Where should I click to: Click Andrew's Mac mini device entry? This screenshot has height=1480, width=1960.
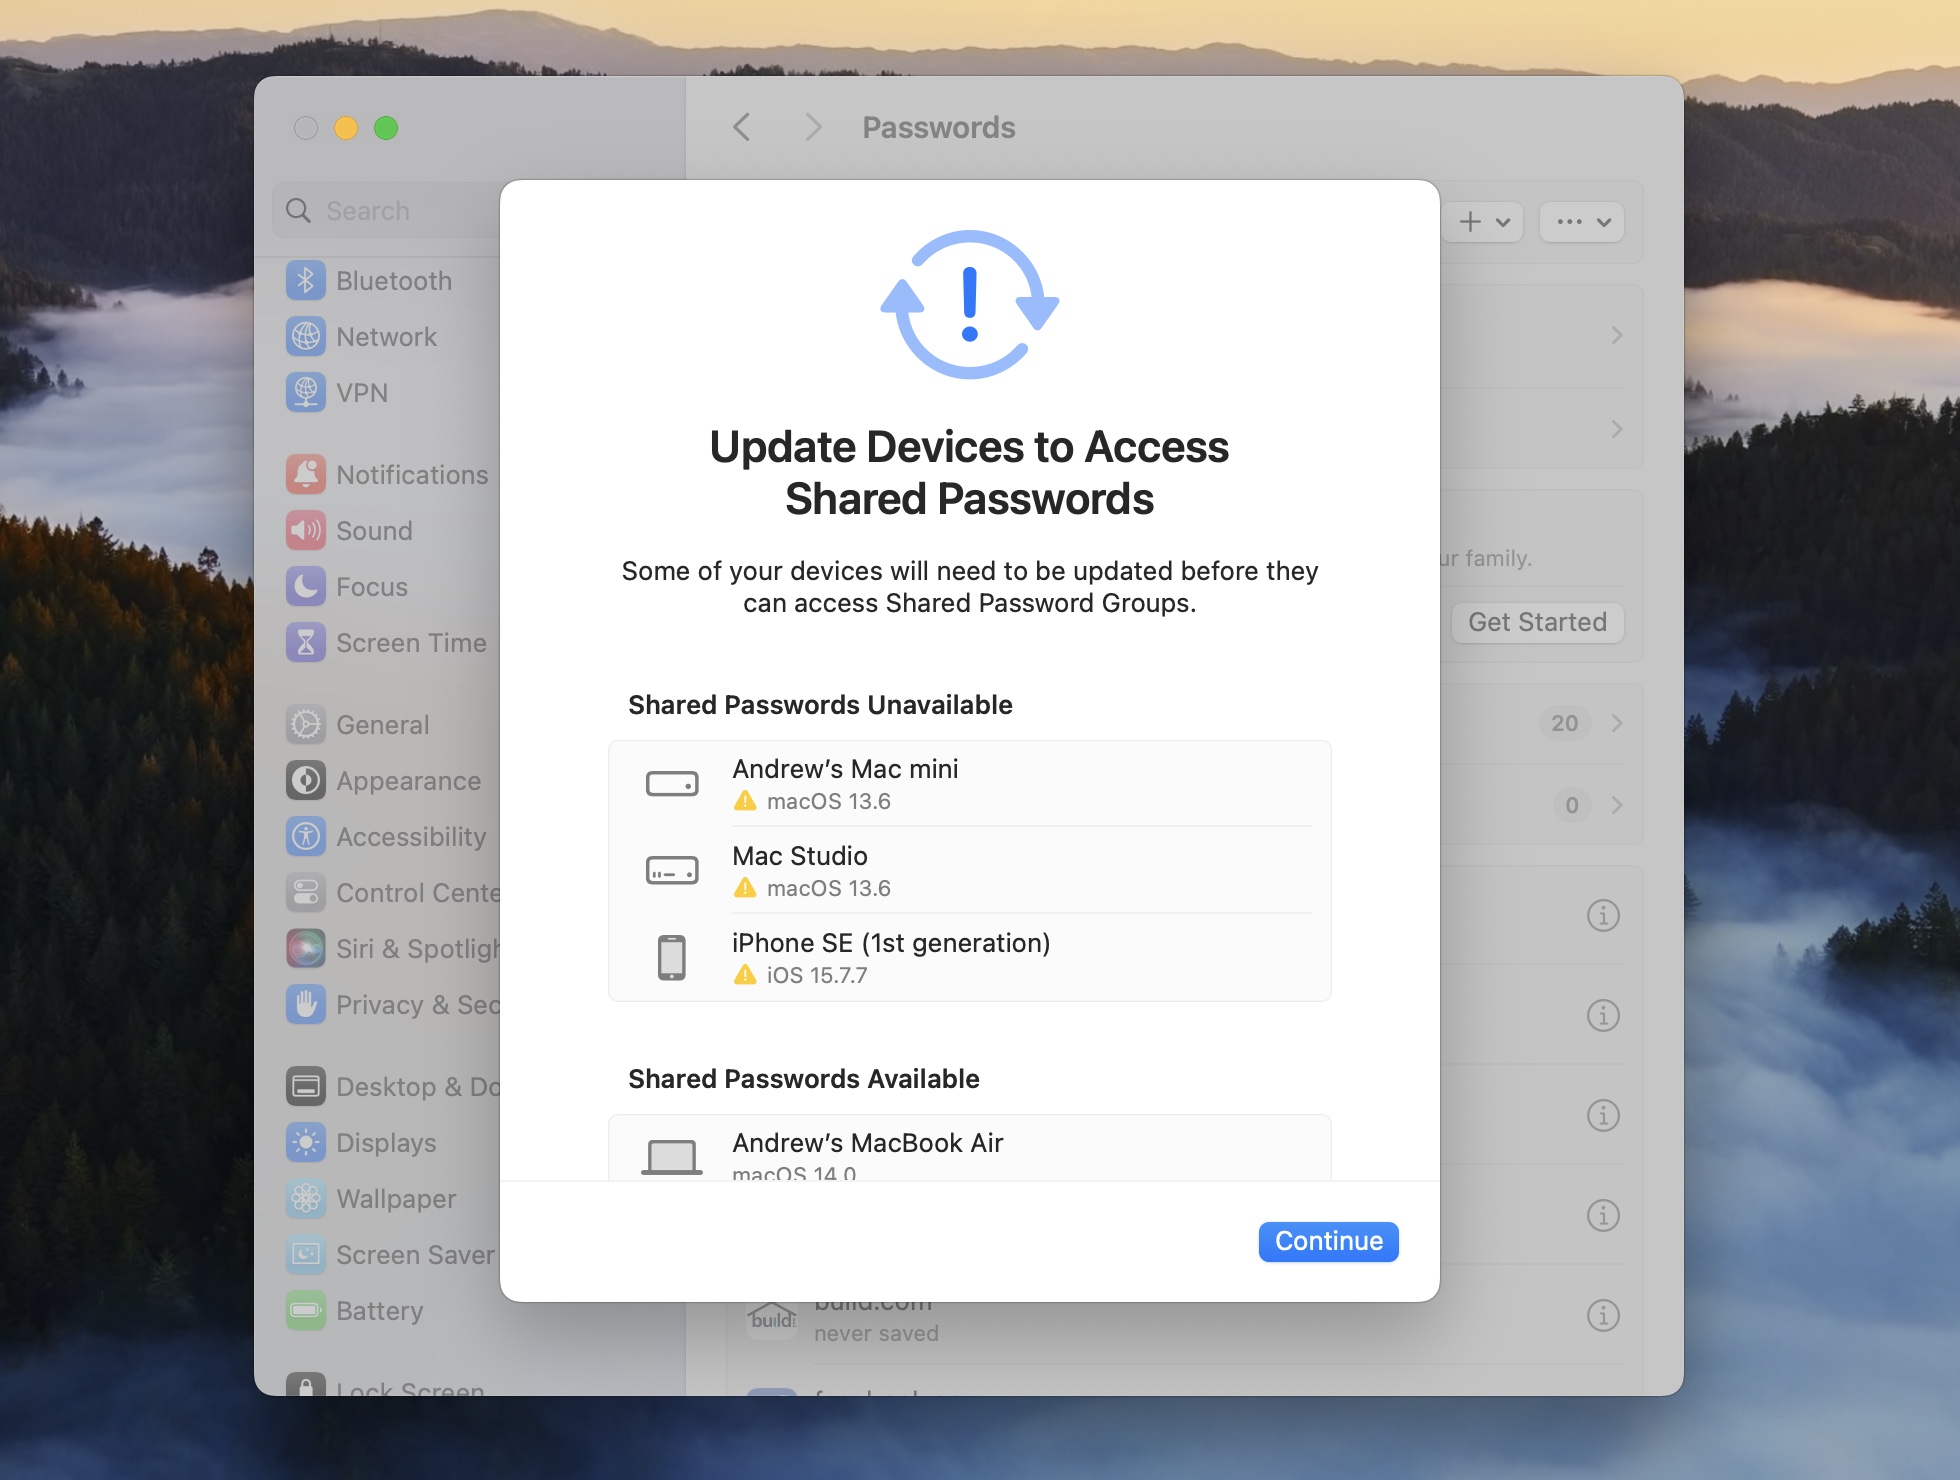click(970, 784)
